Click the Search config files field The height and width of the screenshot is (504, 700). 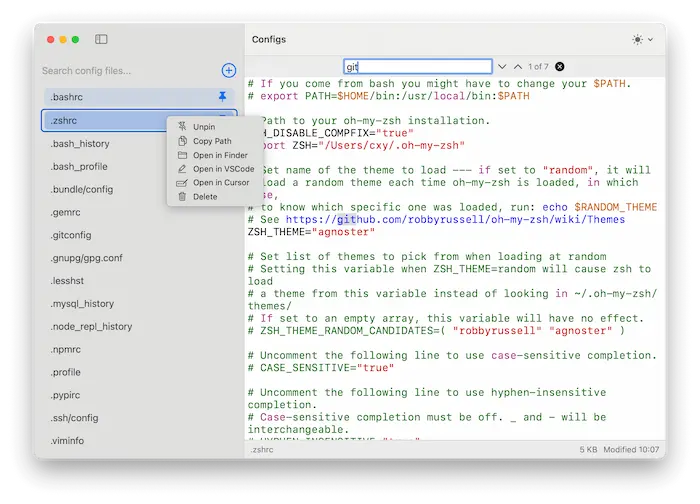pyautogui.click(x=128, y=71)
